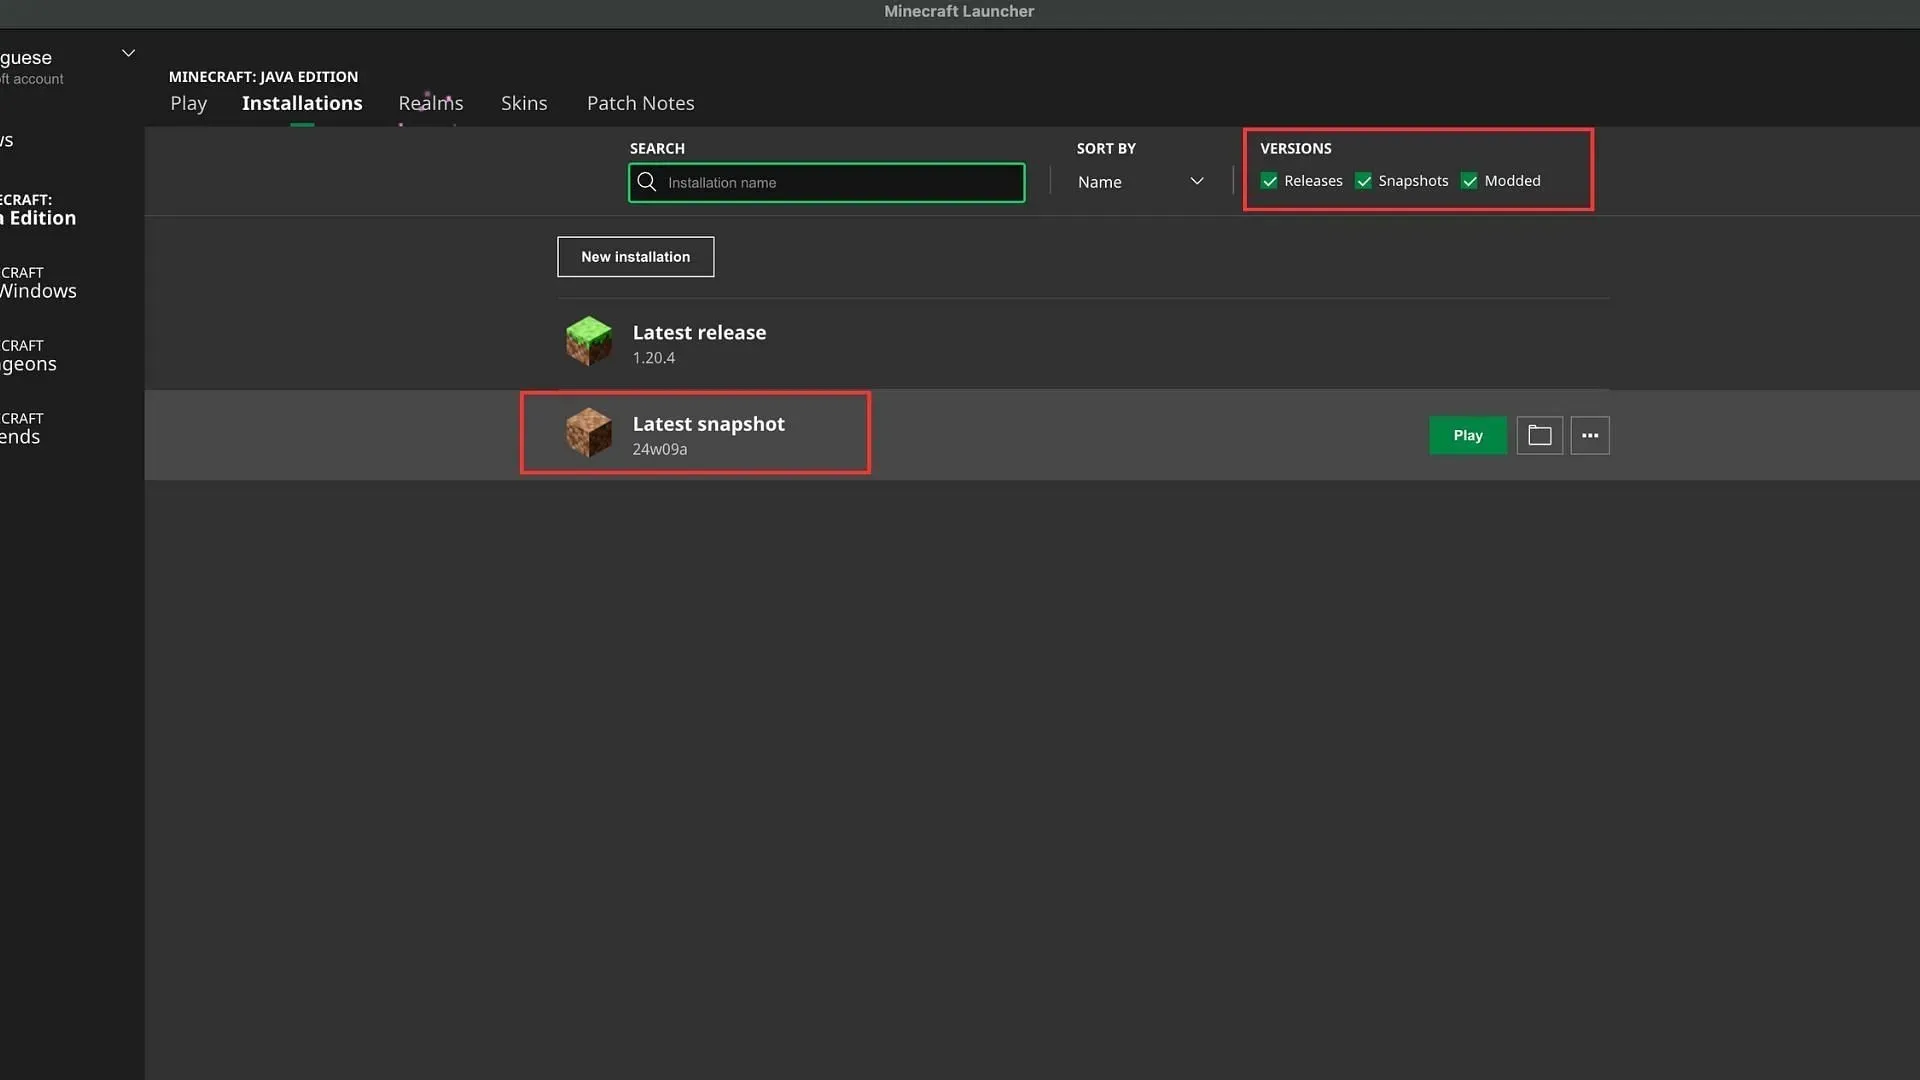Click the Installation name search field
The image size is (1920, 1080).
827,182
